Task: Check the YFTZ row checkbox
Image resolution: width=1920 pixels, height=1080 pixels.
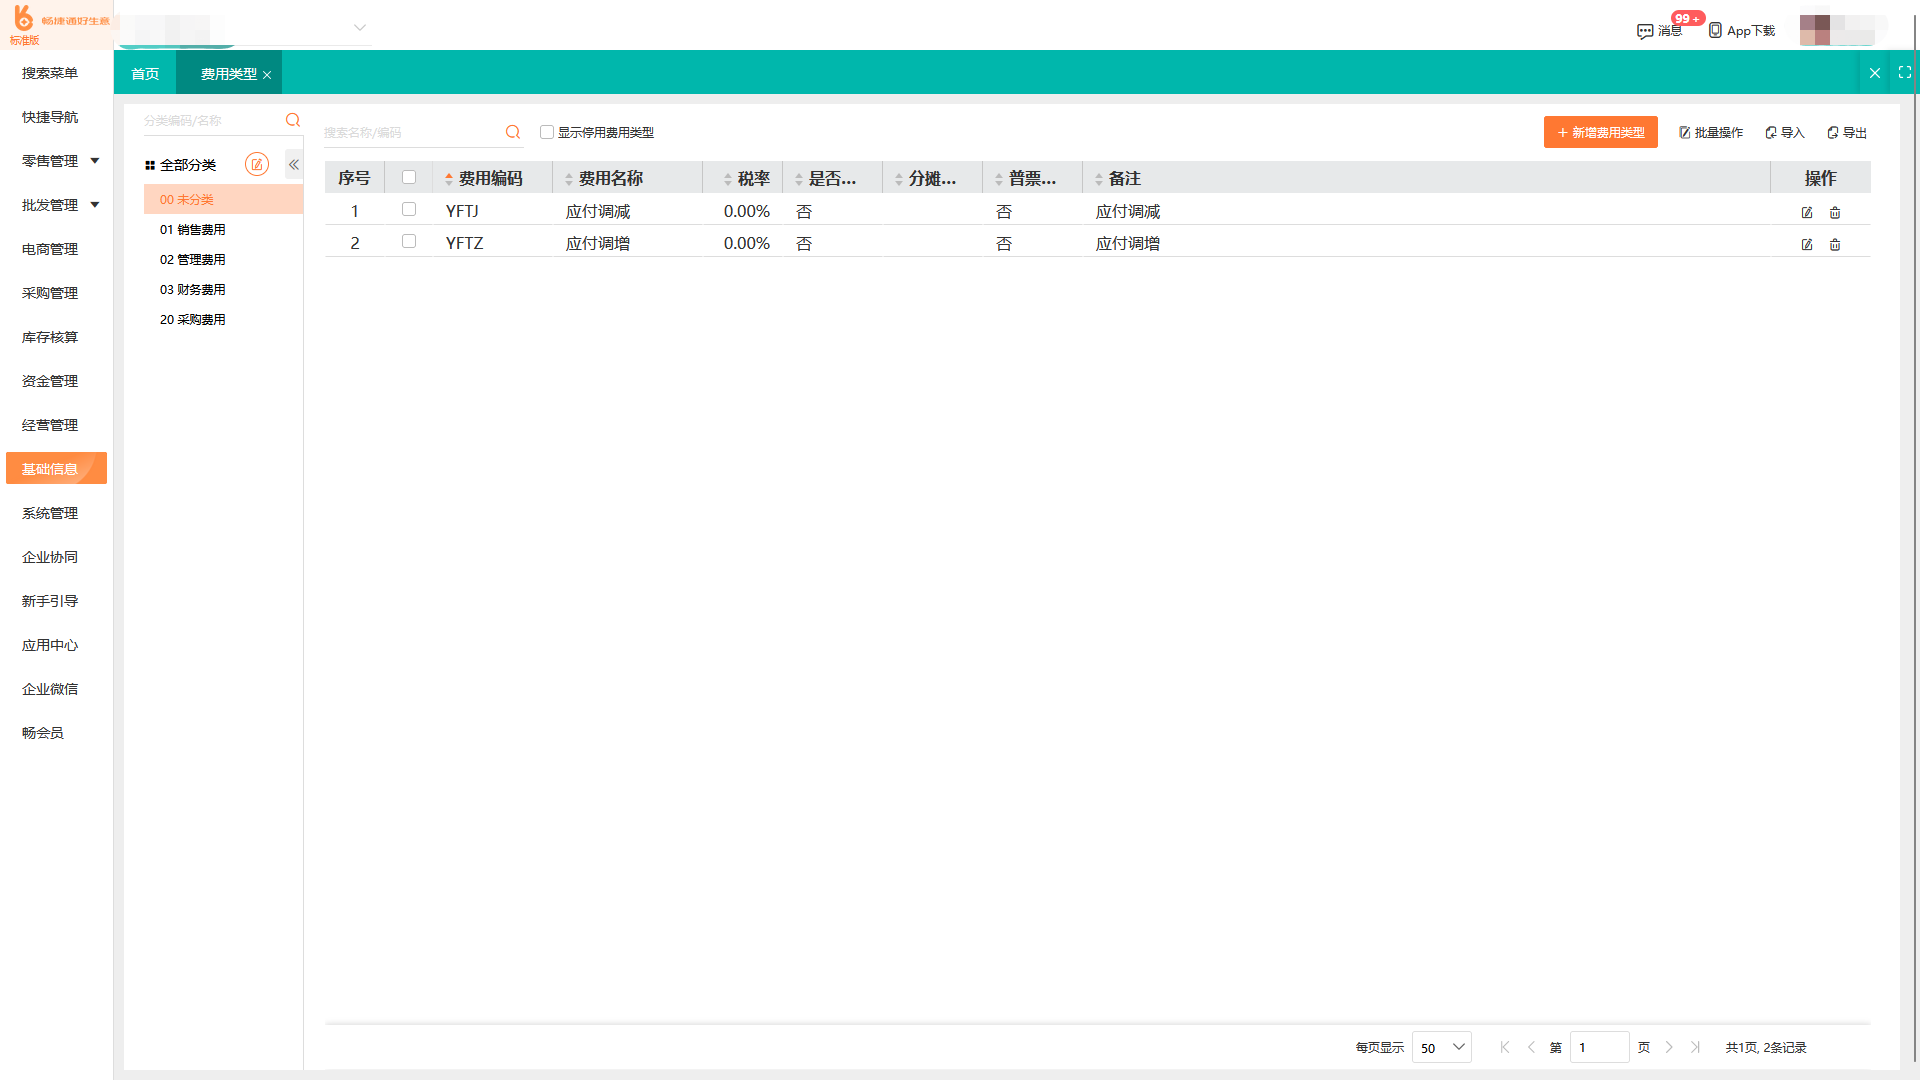Action: pos(409,241)
